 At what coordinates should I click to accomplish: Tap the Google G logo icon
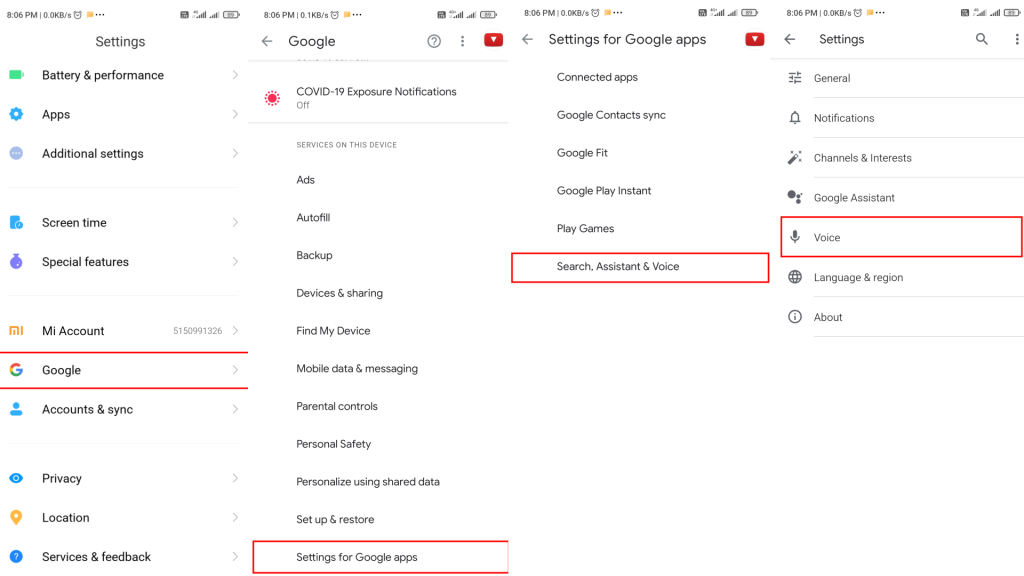pyautogui.click(x=16, y=370)
